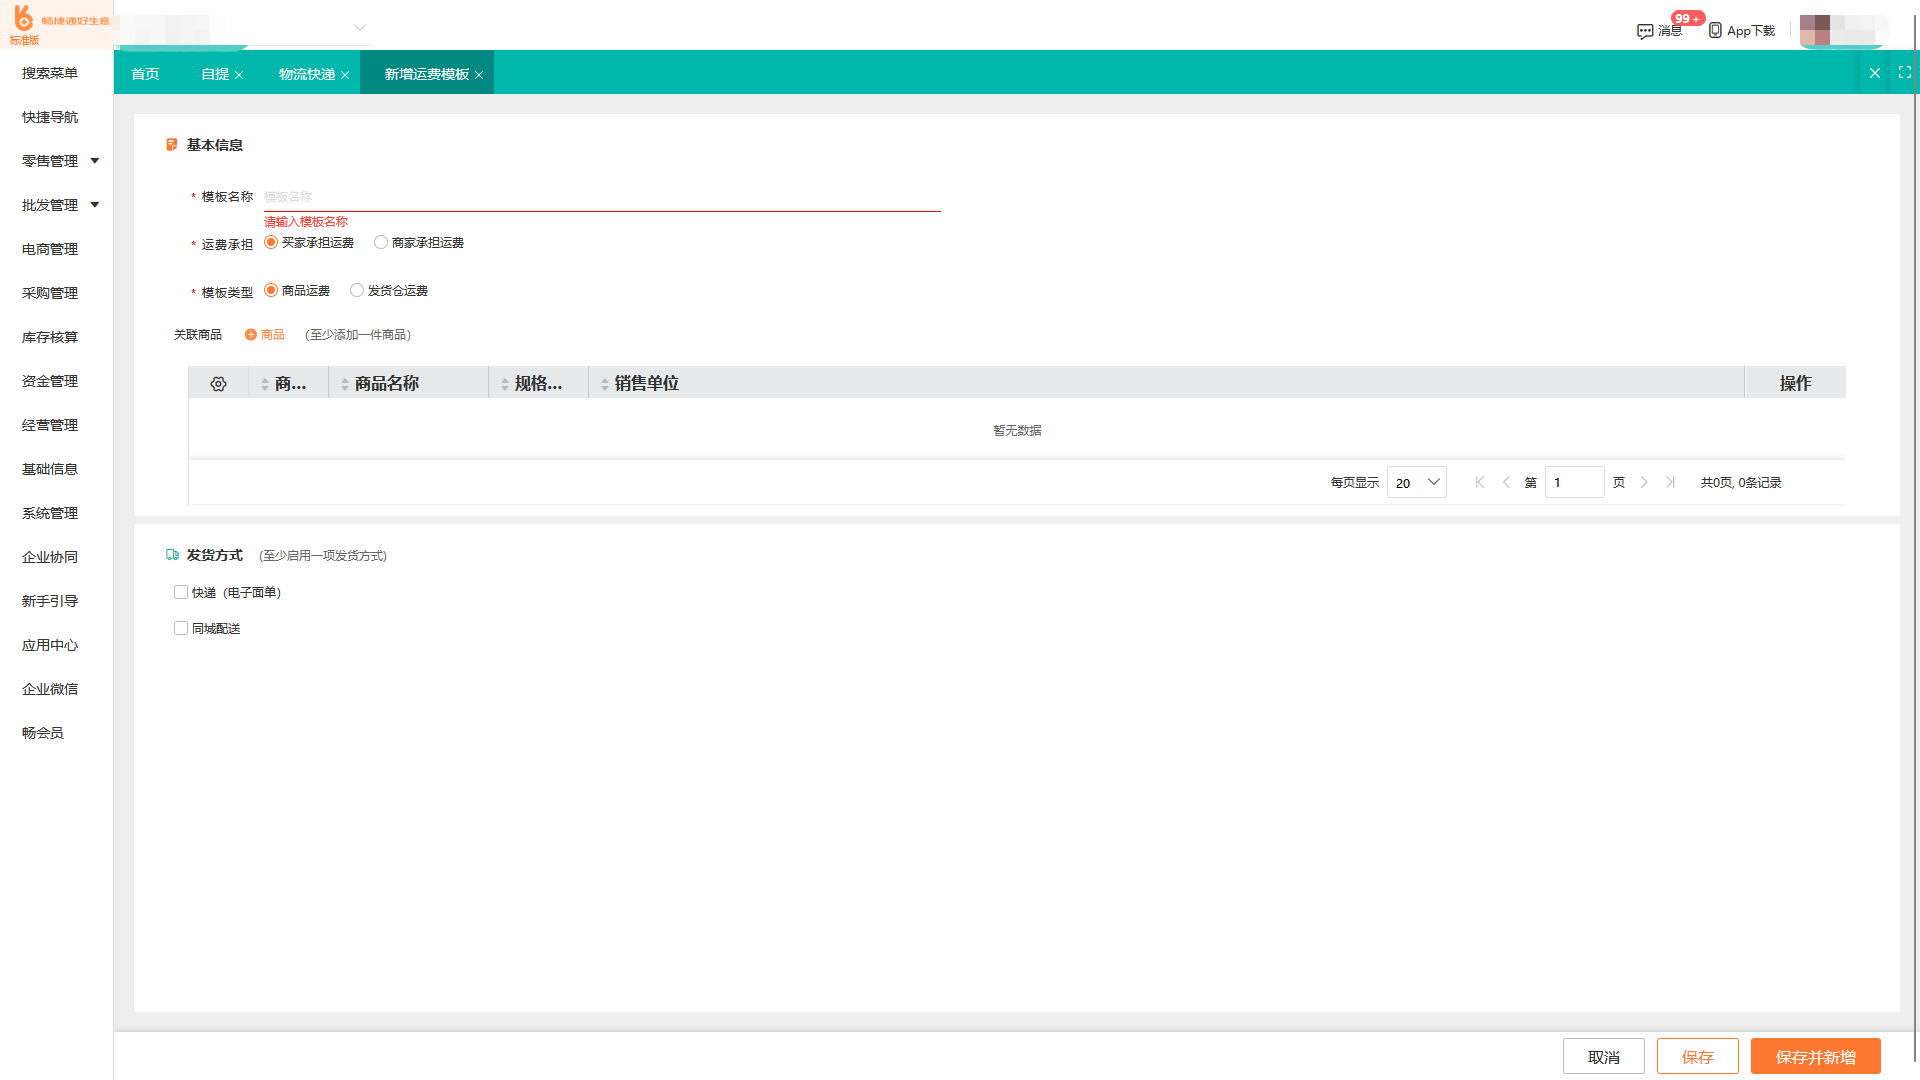1920x1080 pixels.
Task: Click the document icon next to 基本信息
Action: 171,144
